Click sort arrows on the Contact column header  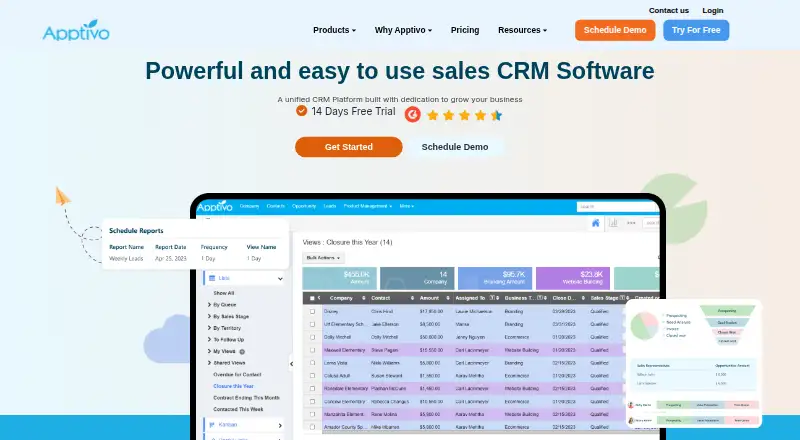point(412,298)
